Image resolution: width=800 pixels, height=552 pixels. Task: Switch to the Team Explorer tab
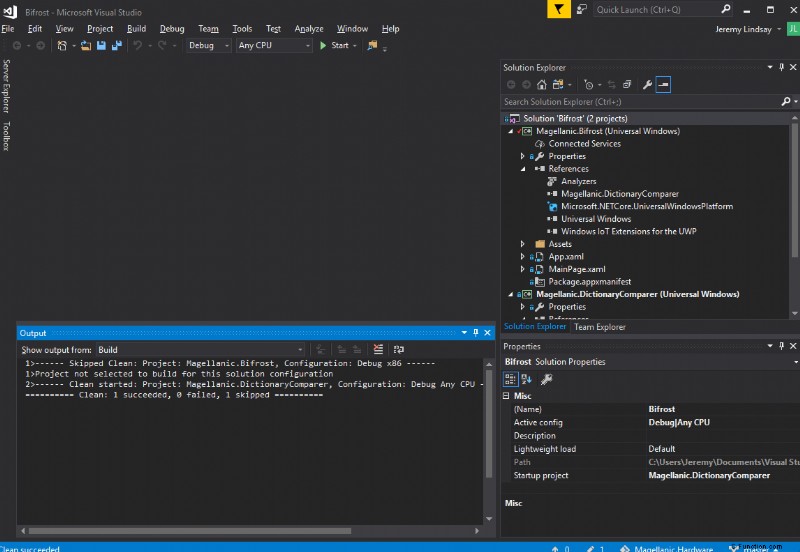tap(599, 327)
